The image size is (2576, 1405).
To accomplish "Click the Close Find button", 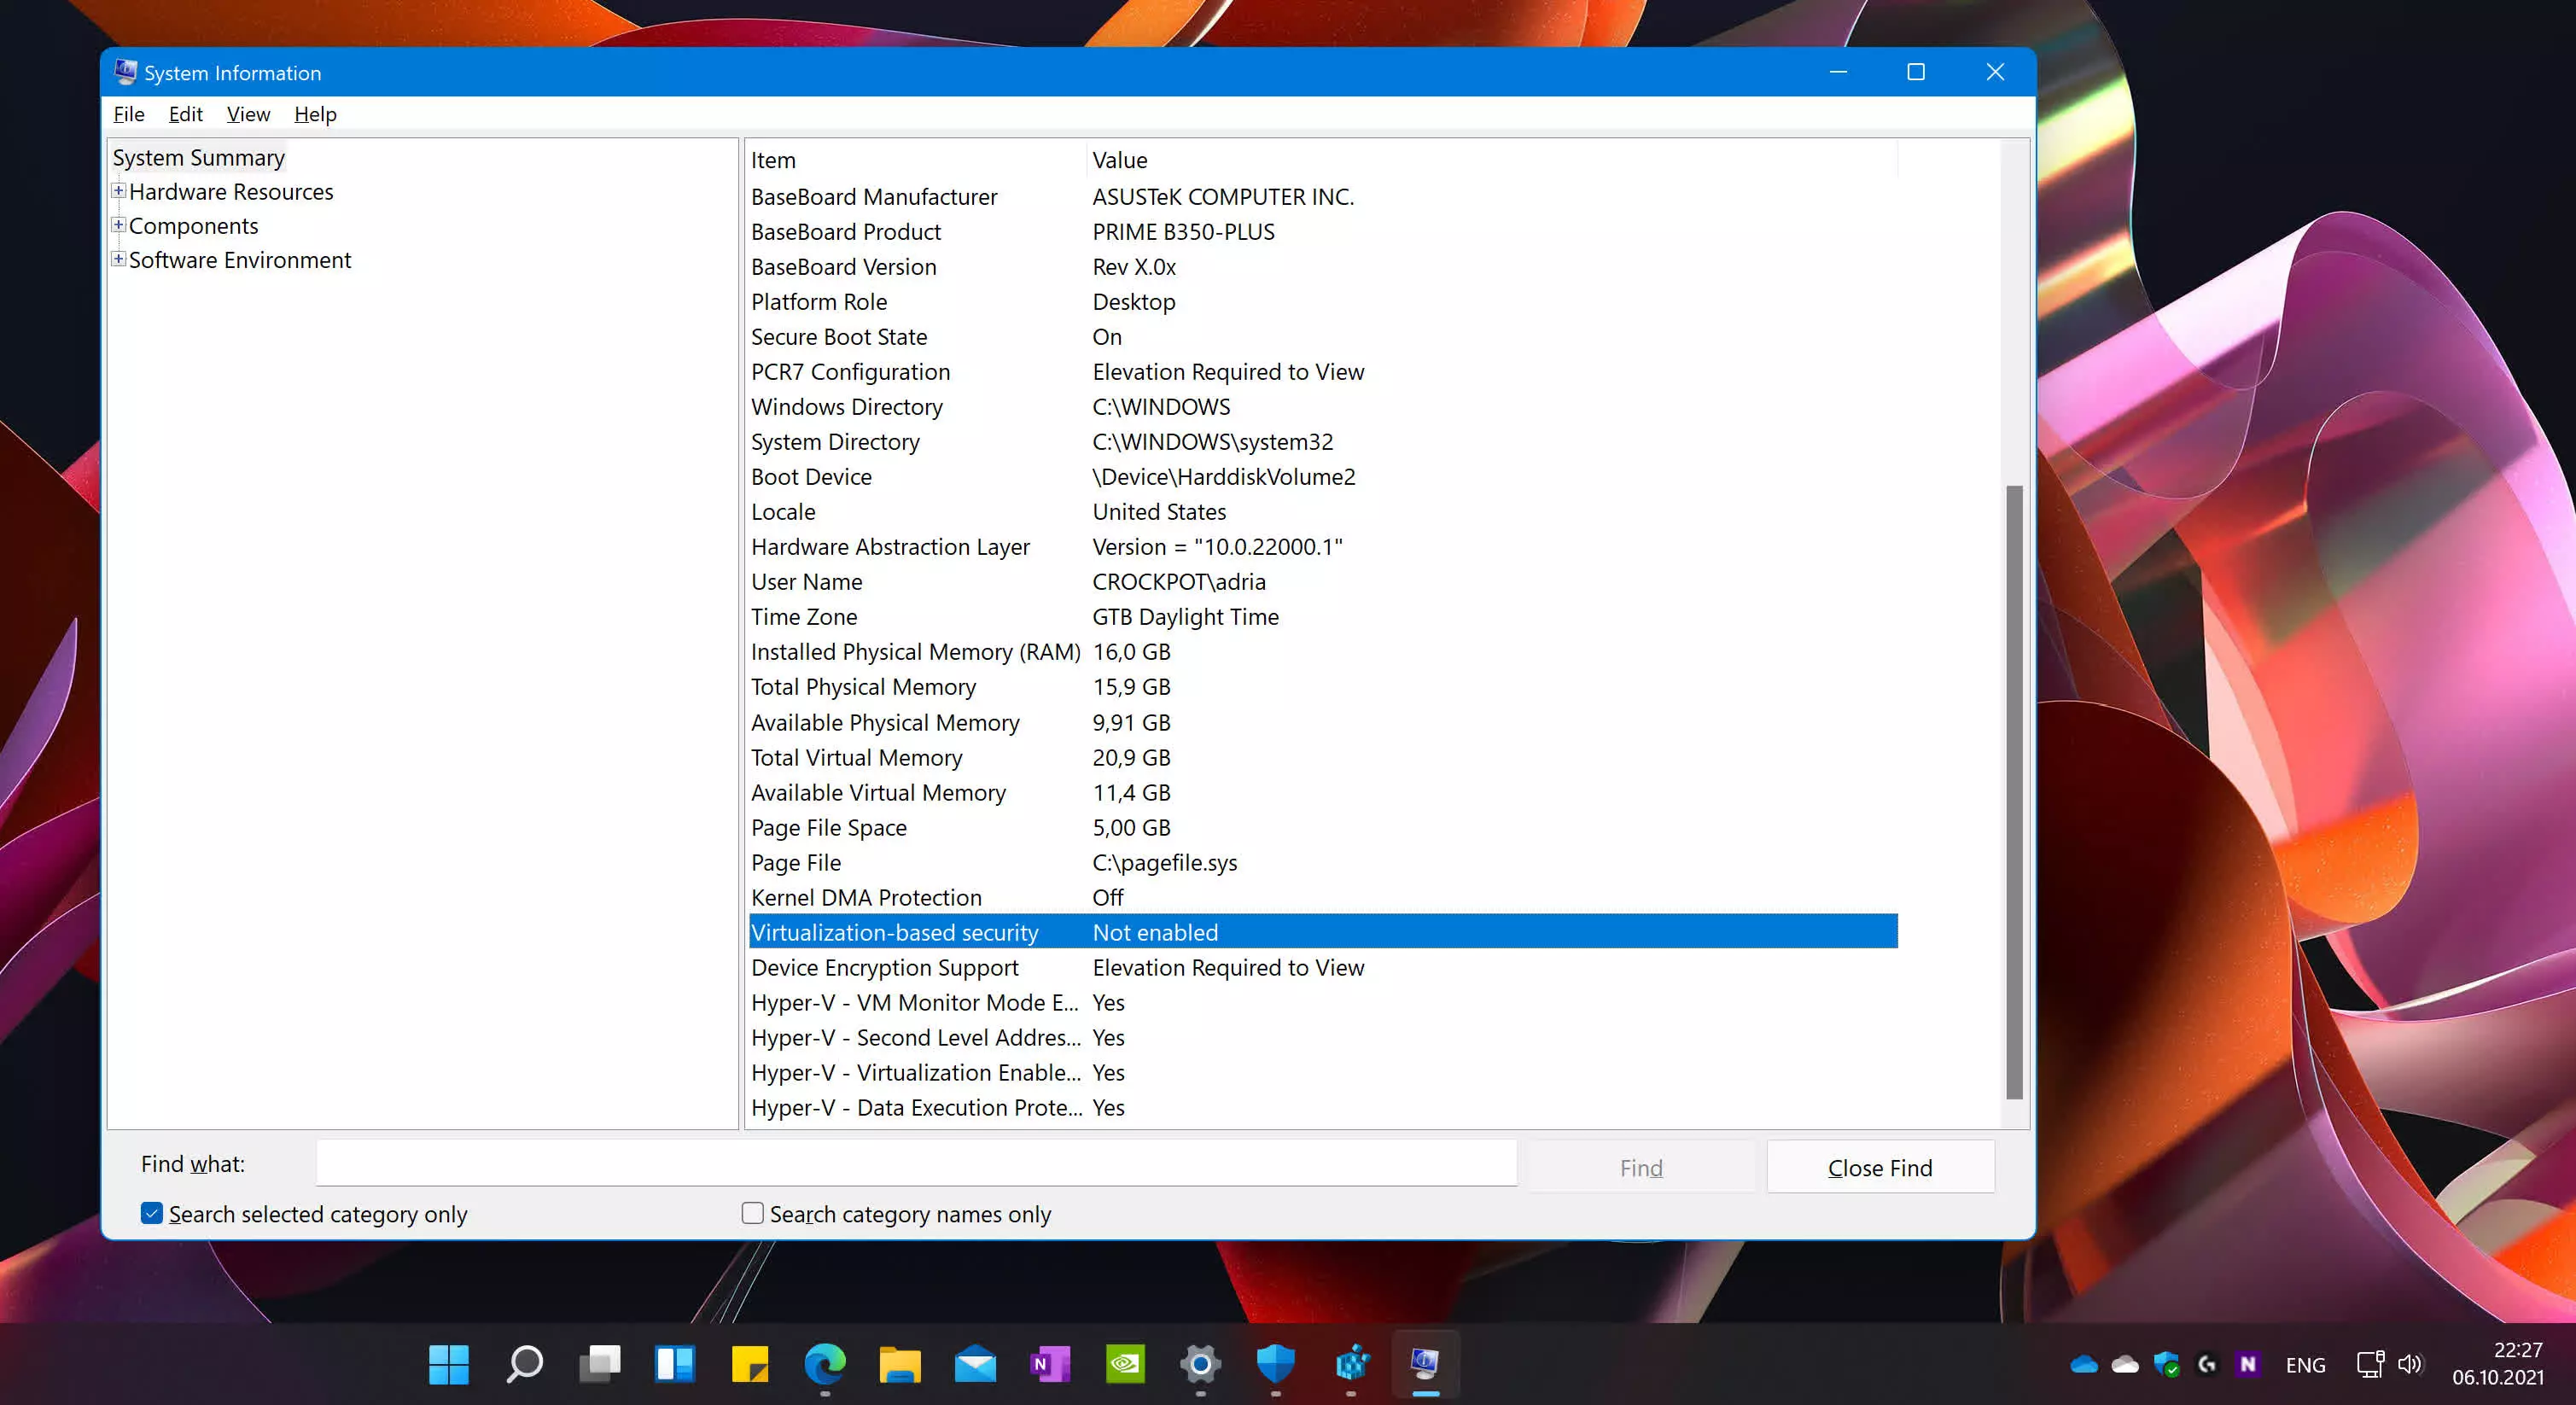I will [1880, 1168].
